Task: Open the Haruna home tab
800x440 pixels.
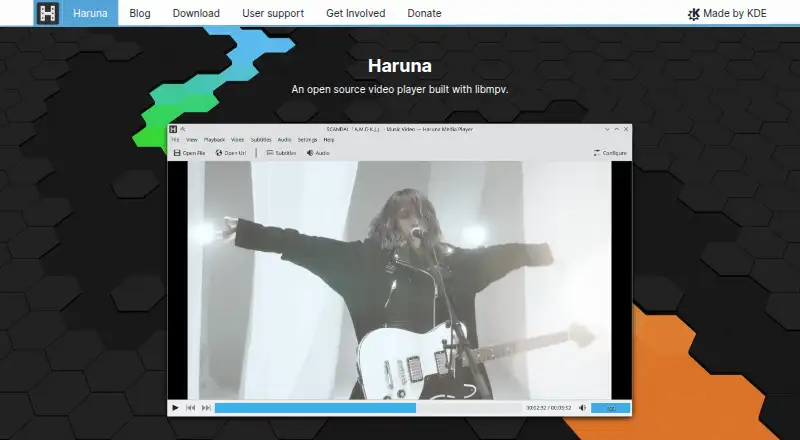Action: tap(90, 13)
